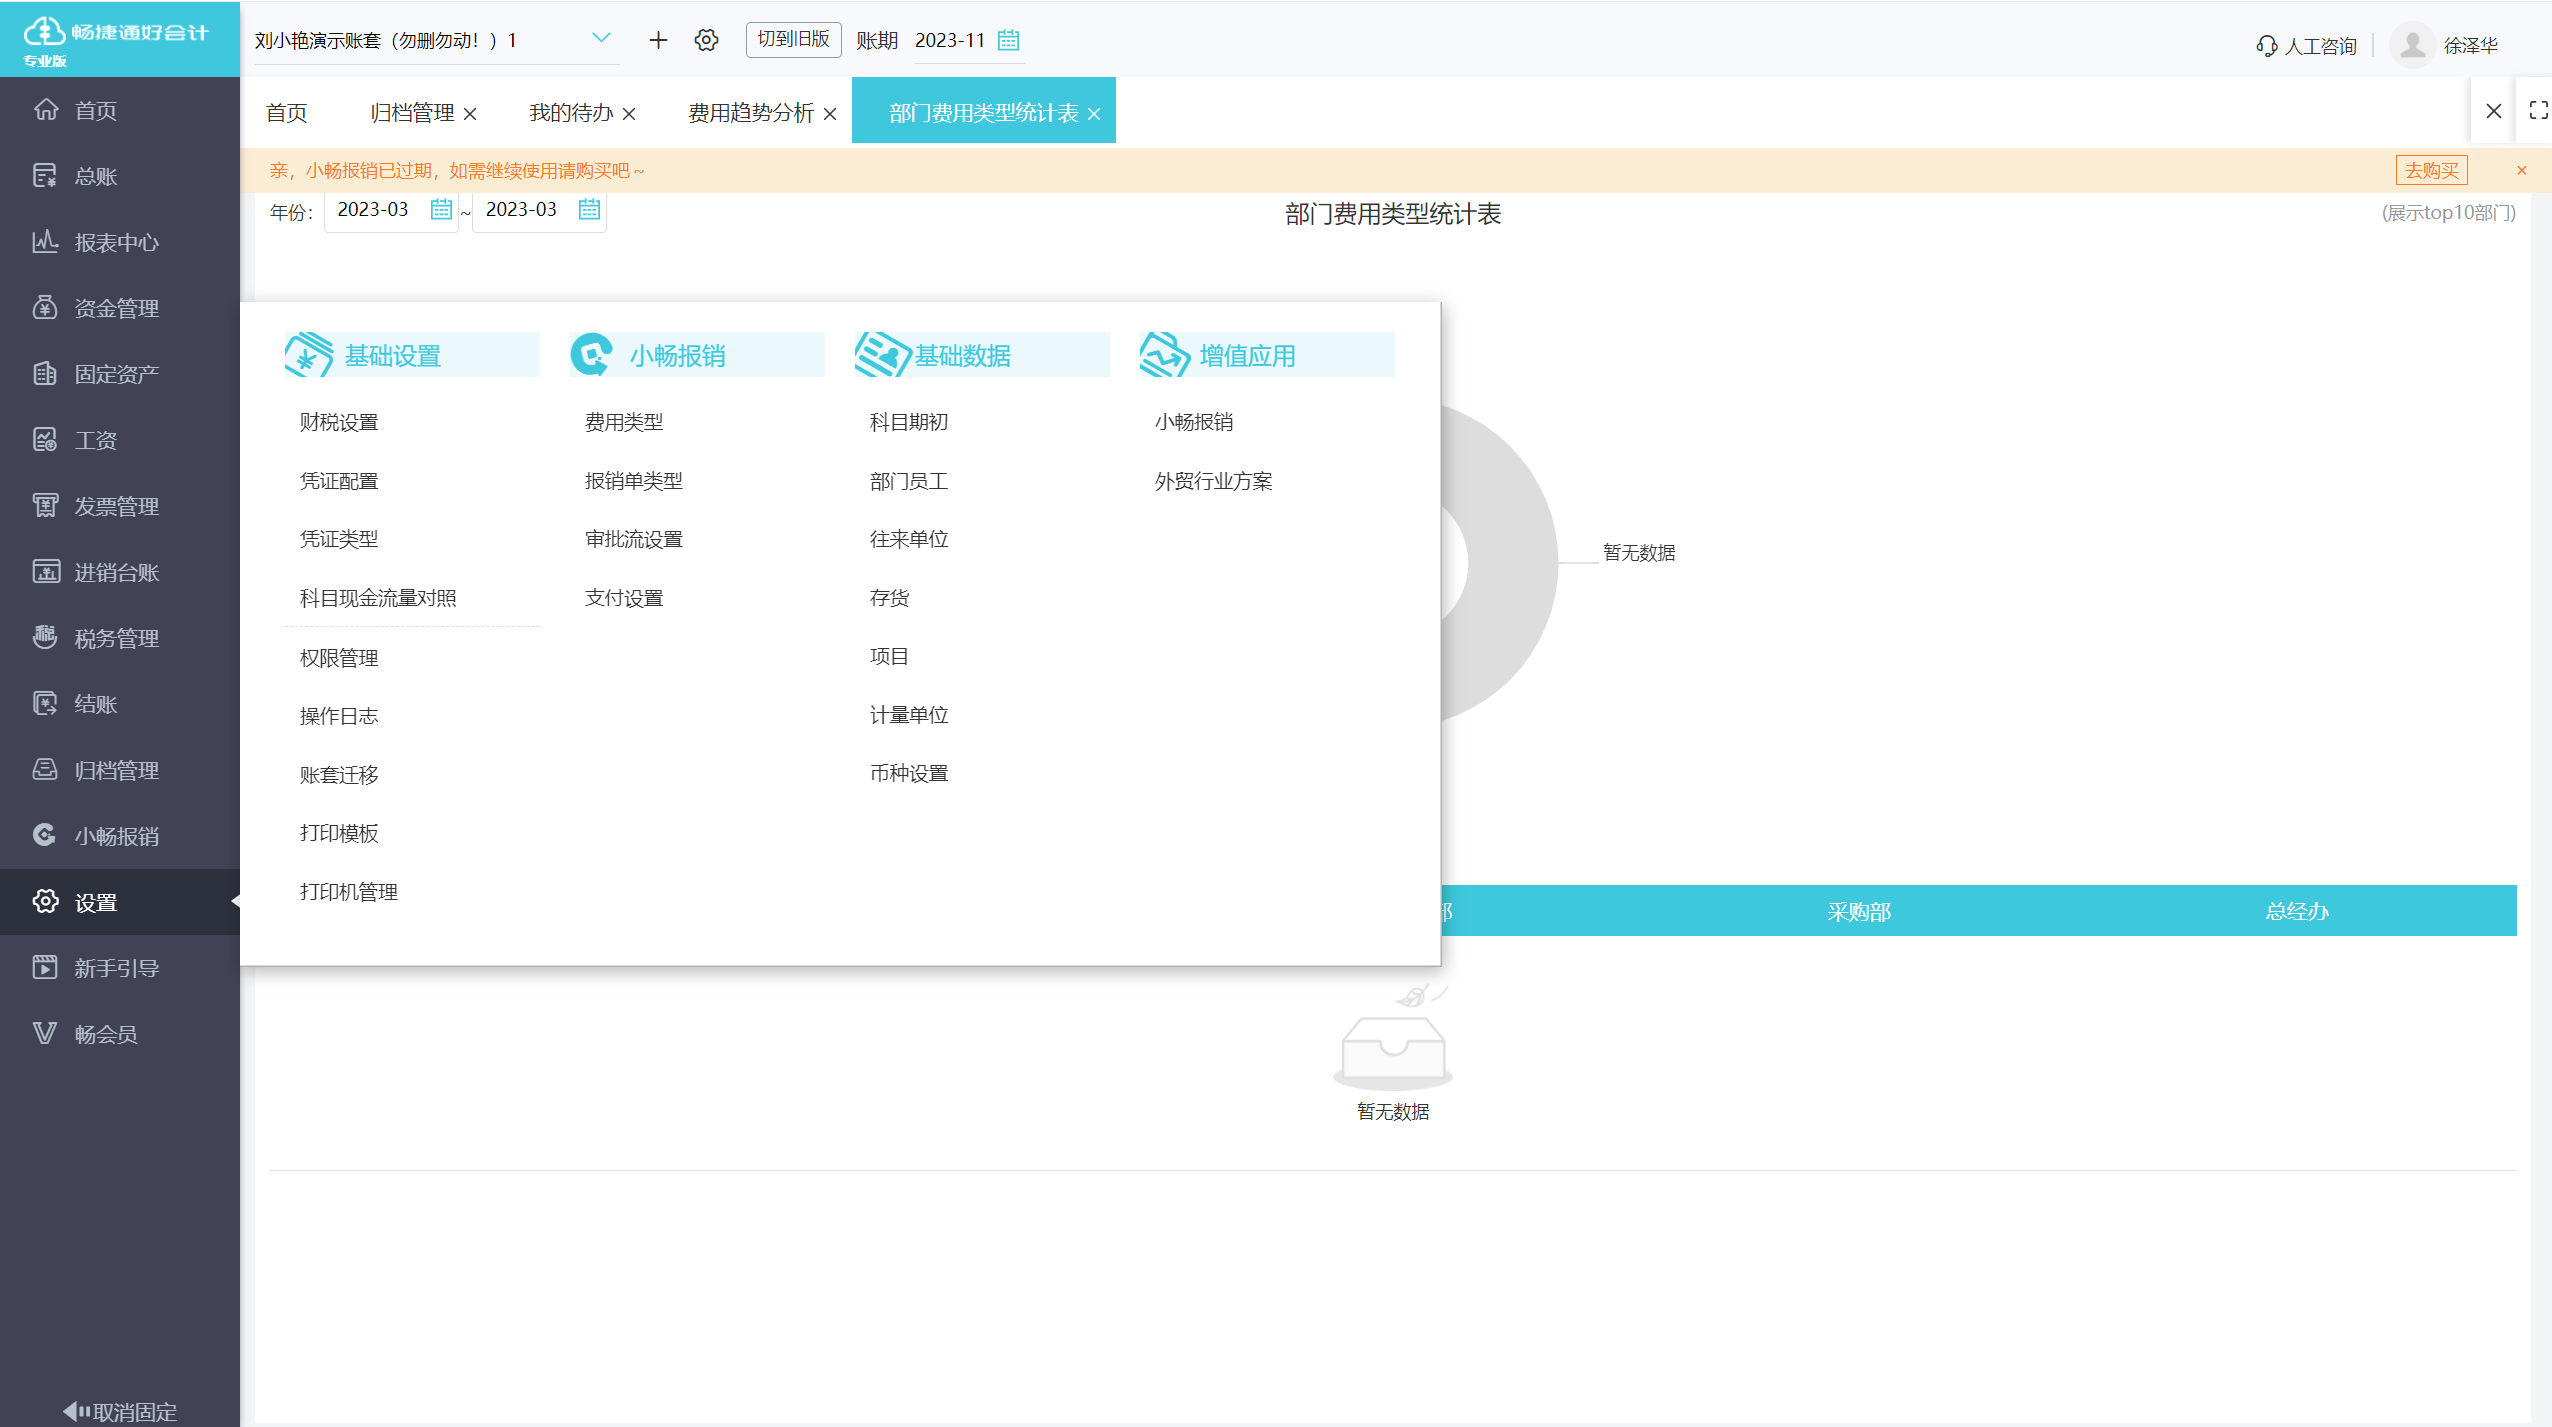Select 币种设置 in 基础数据 section

point(910,773)
